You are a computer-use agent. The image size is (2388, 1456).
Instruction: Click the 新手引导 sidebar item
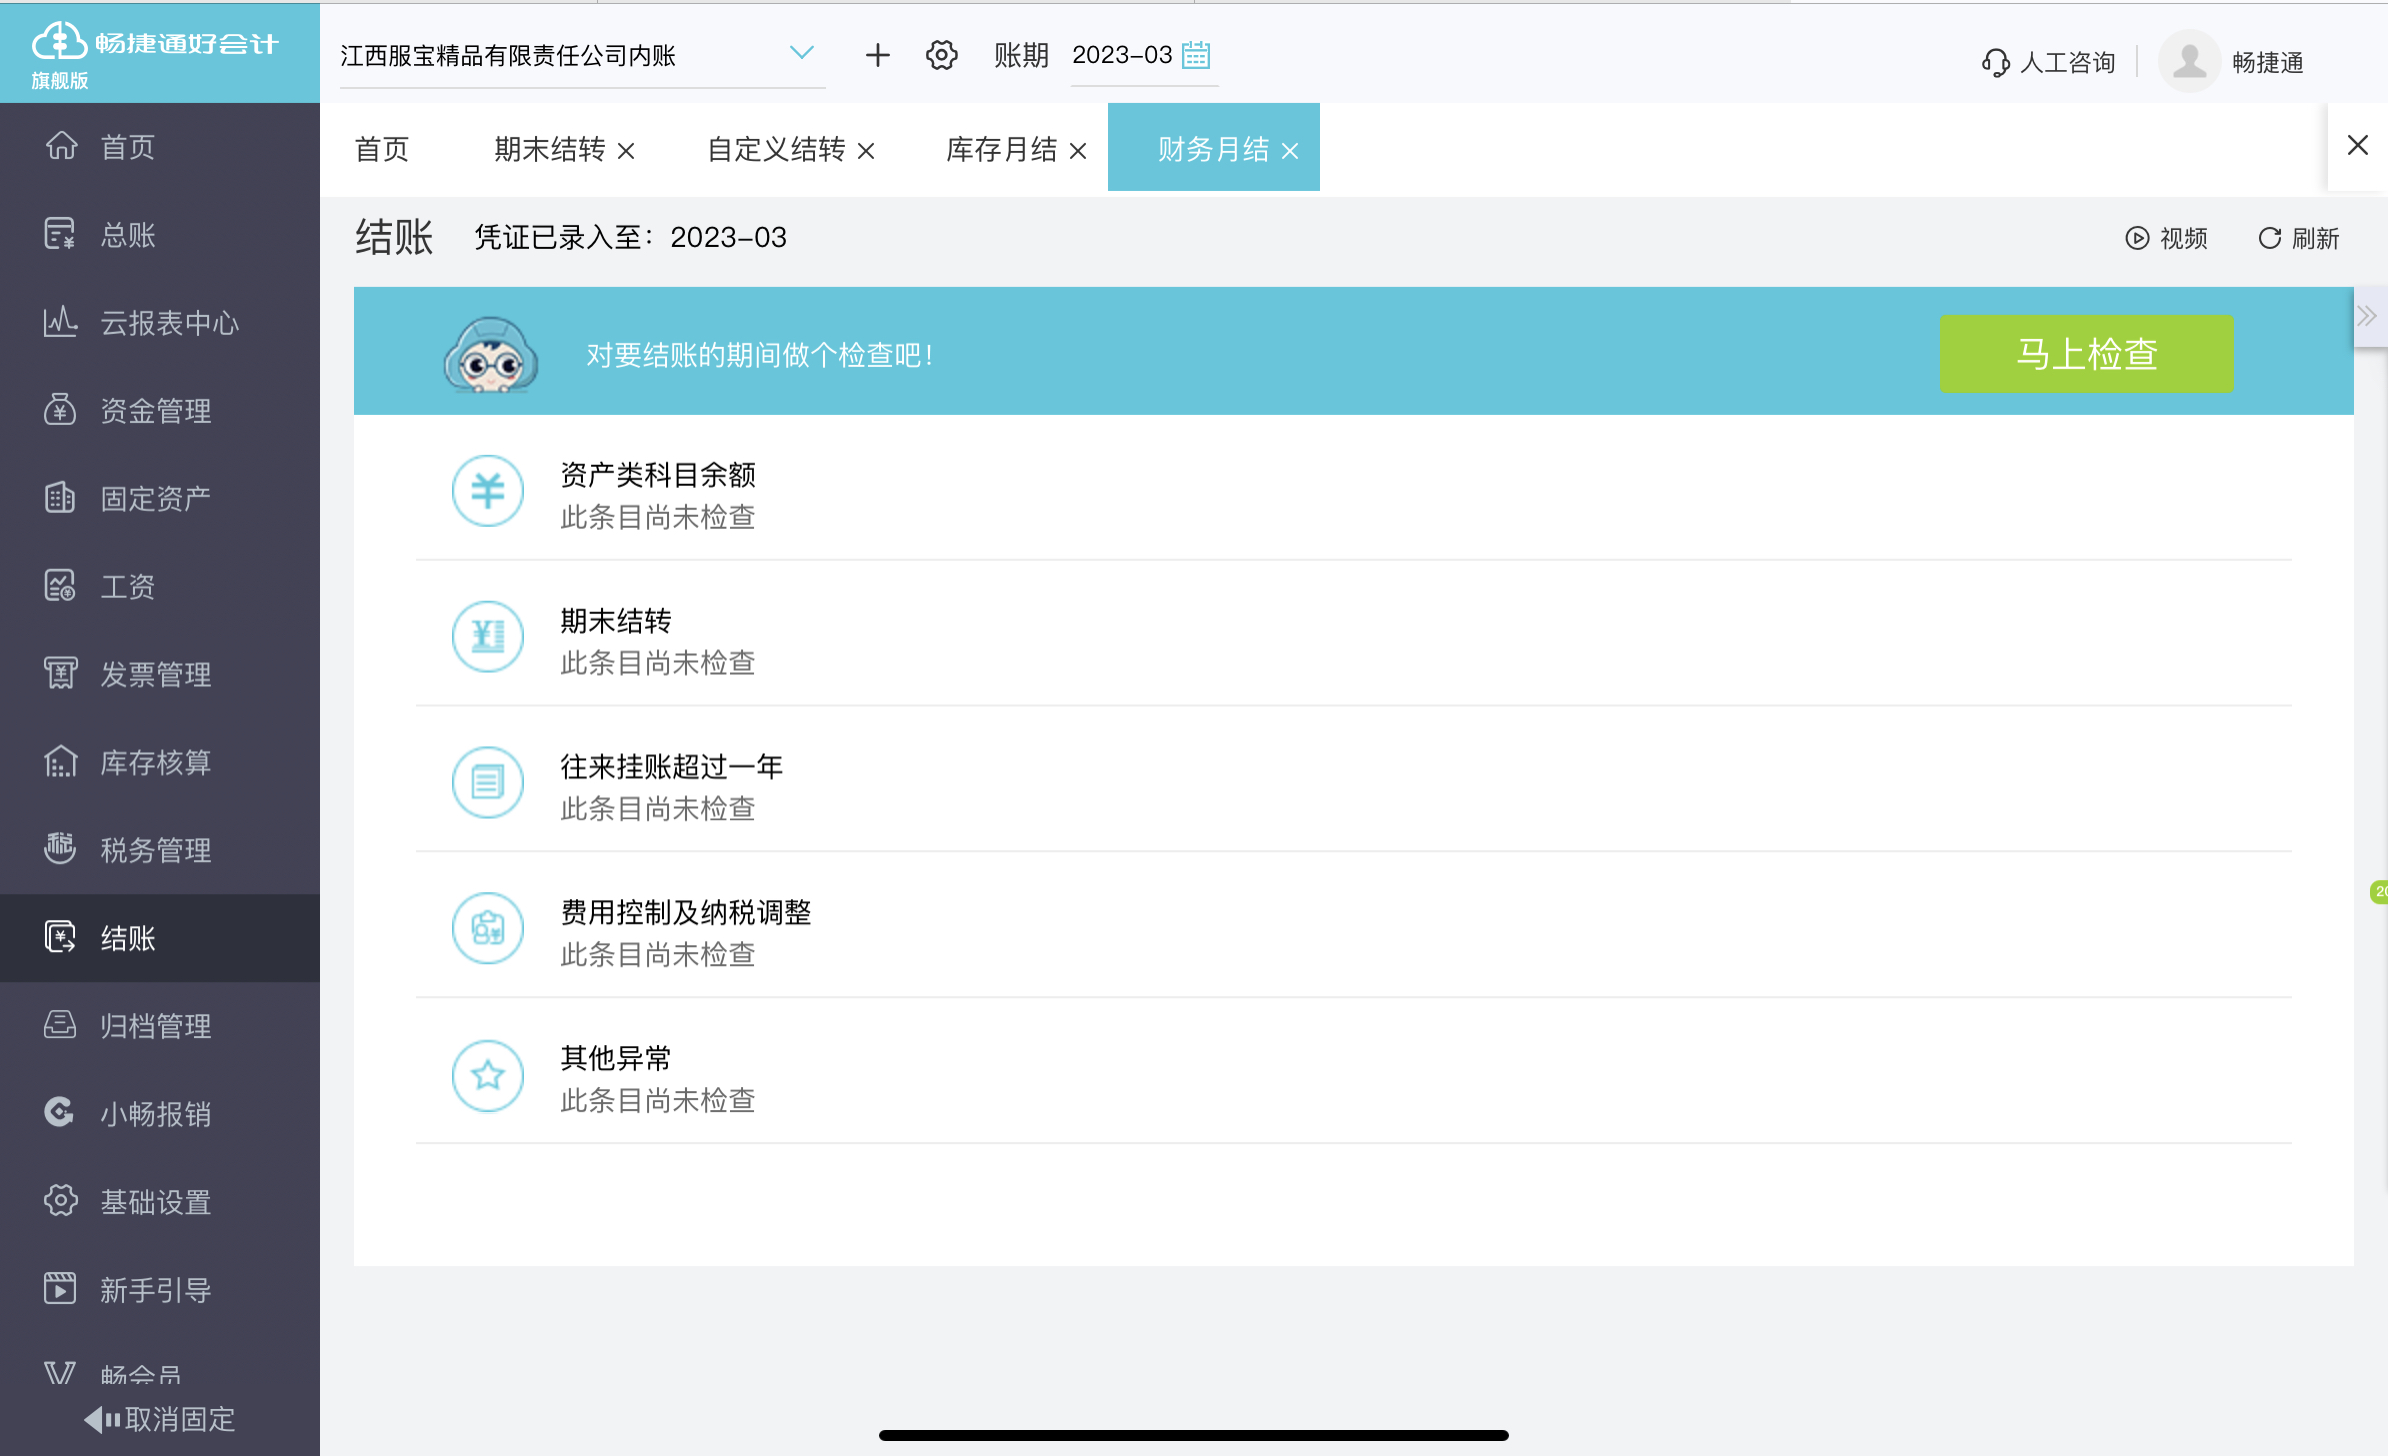155,1287
